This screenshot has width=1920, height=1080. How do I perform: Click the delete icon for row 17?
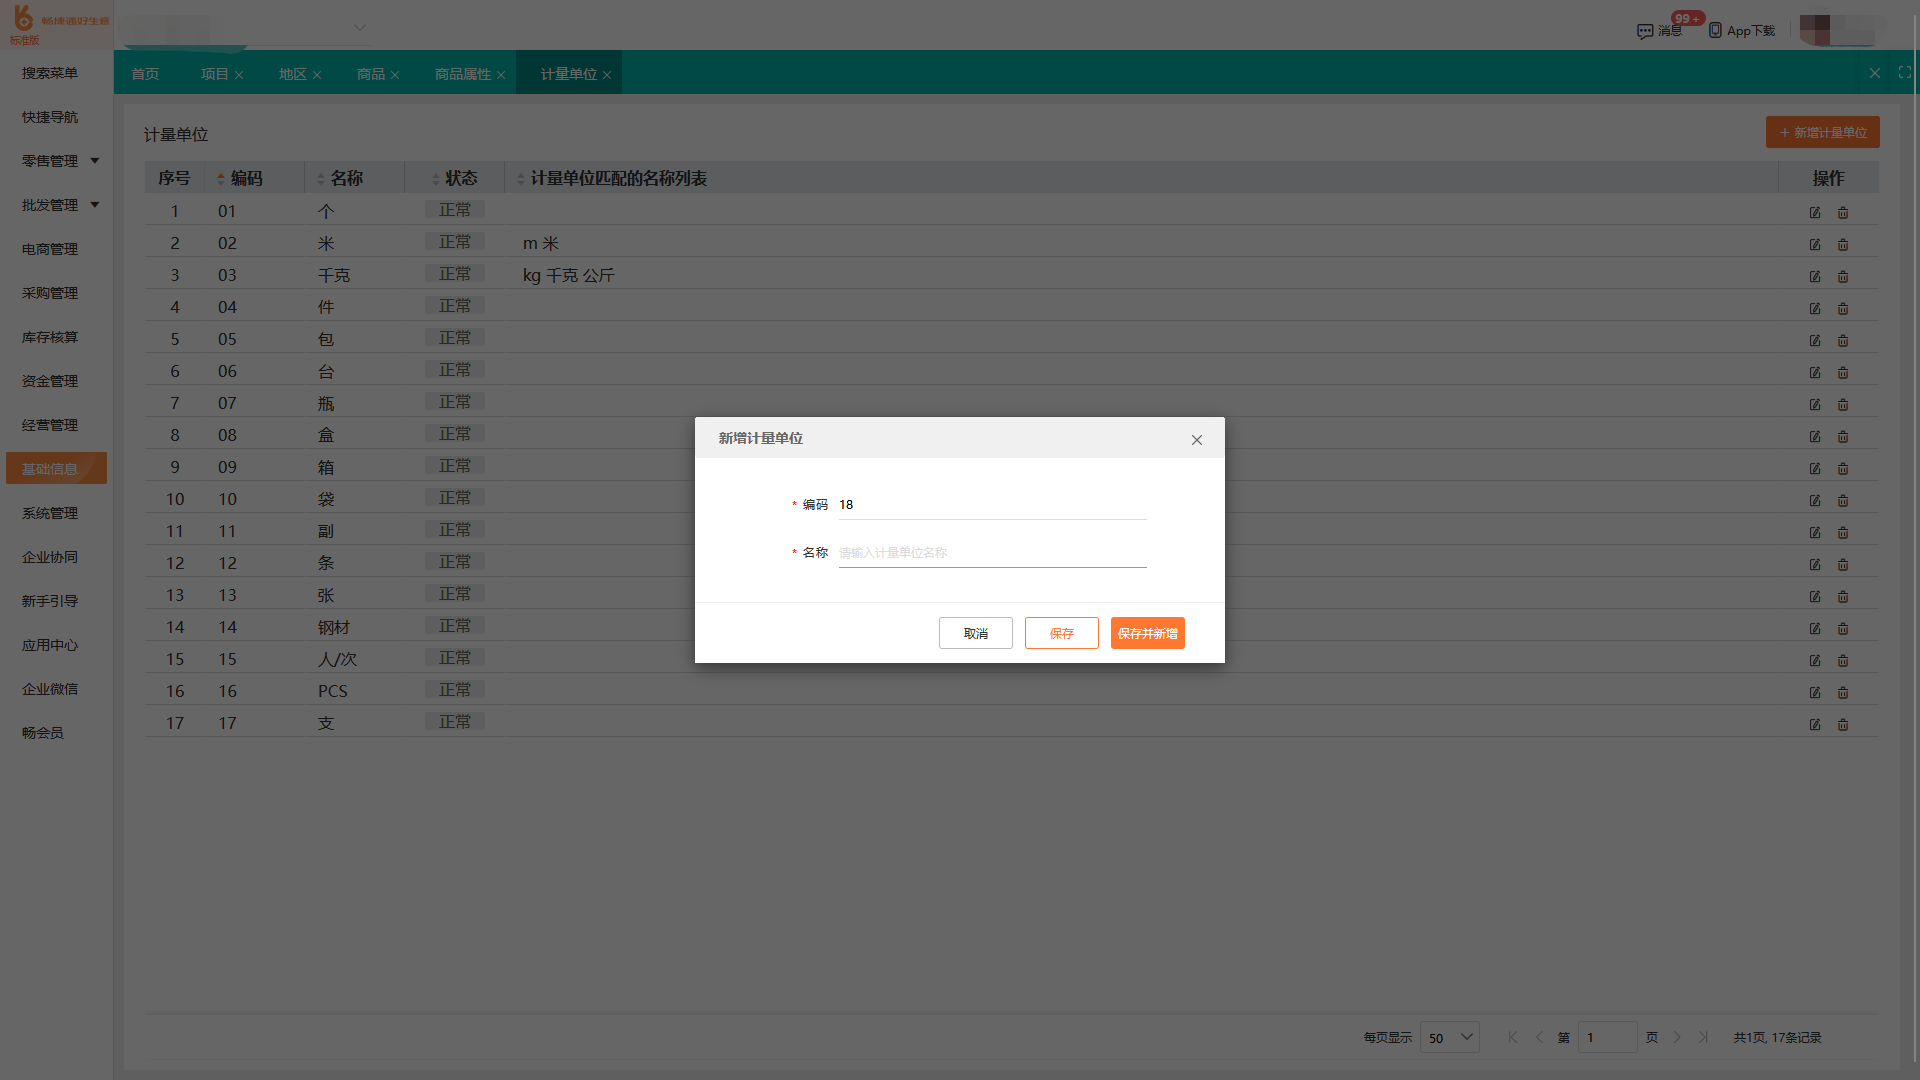click(1844, 724)
